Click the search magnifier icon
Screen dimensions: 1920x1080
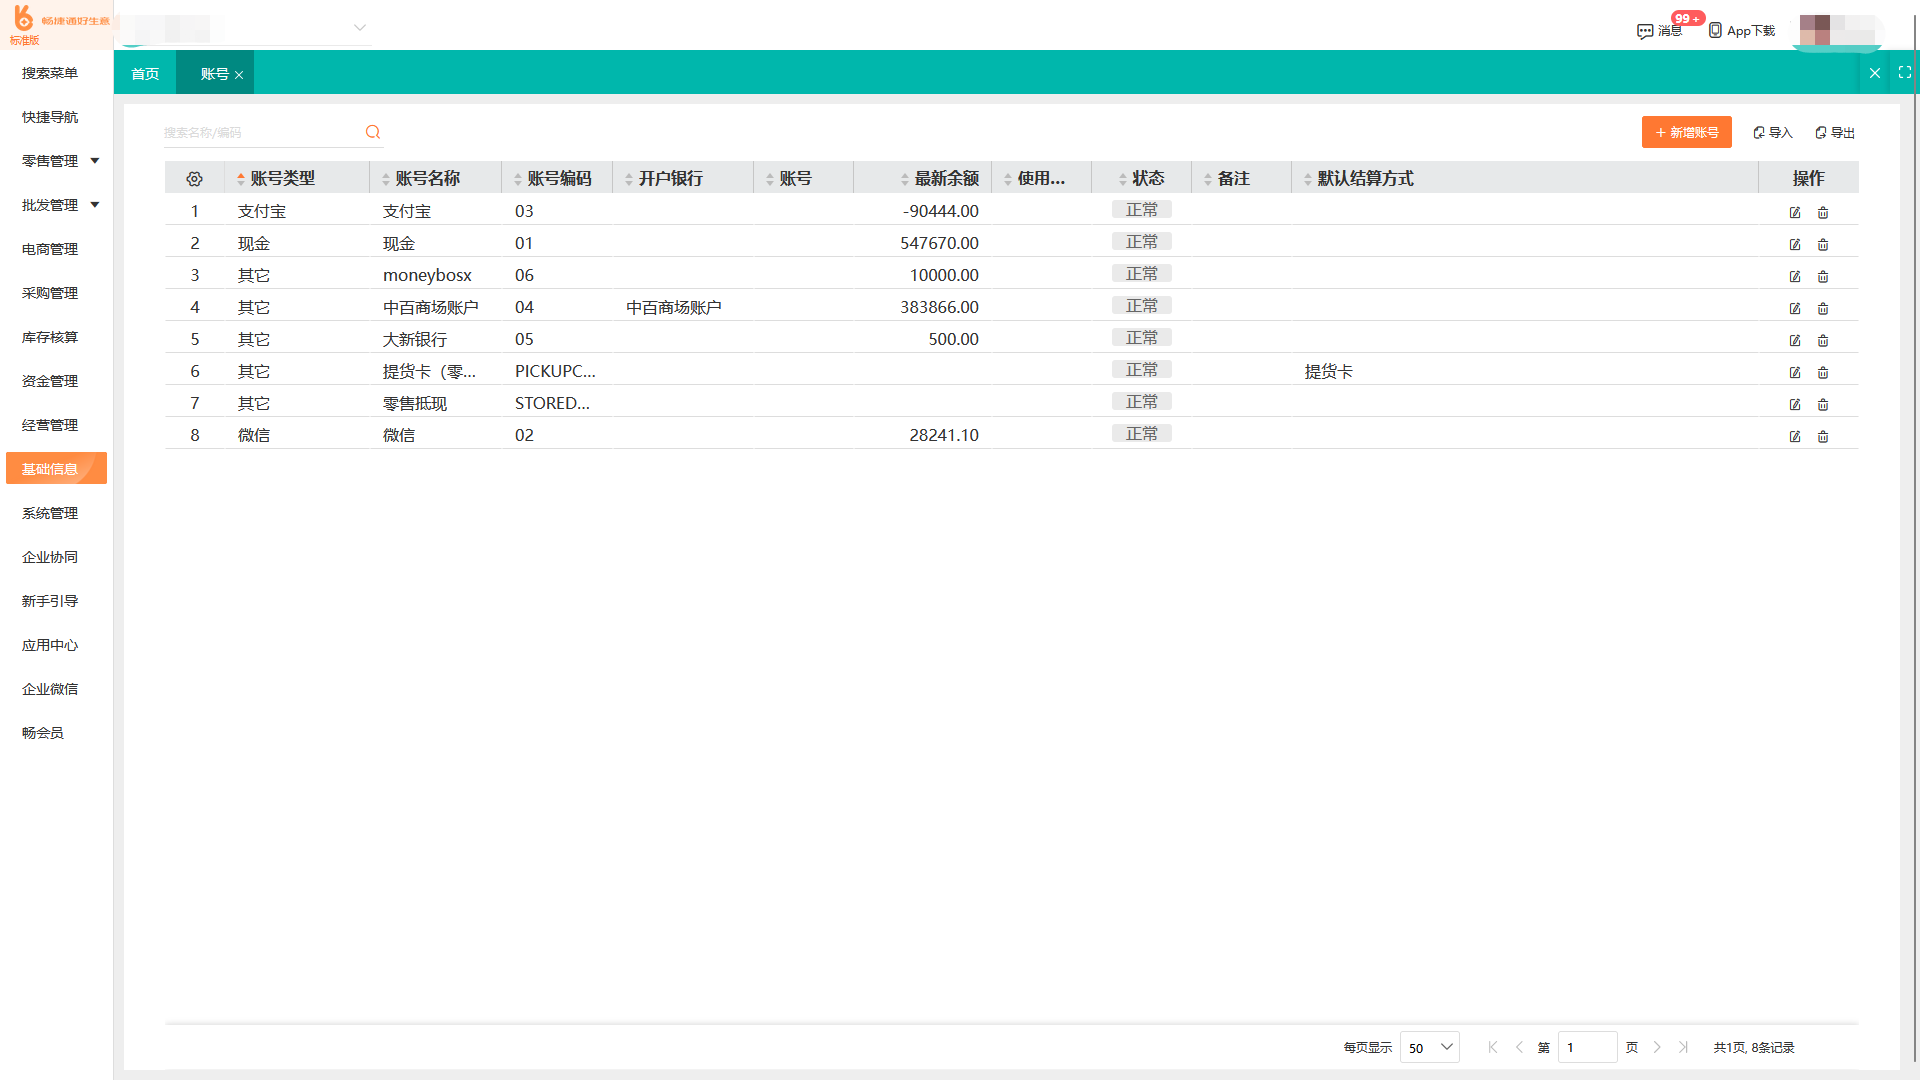373,132
